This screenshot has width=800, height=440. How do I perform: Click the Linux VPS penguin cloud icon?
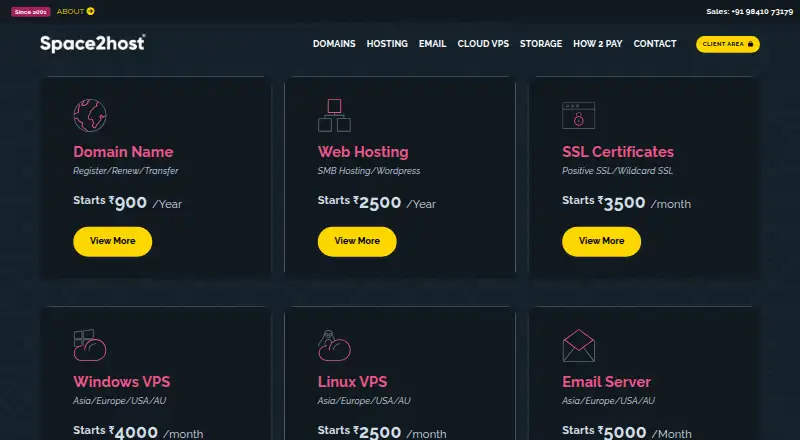pyautogui.click(x=334, y=345)
